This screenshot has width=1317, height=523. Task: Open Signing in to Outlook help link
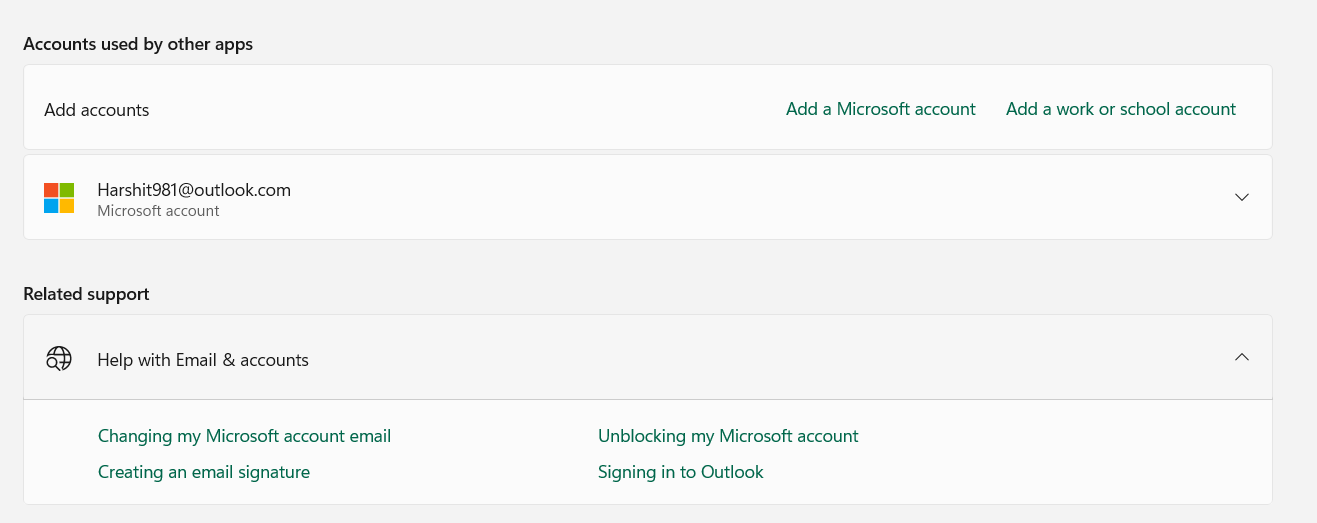pos(680,472)
